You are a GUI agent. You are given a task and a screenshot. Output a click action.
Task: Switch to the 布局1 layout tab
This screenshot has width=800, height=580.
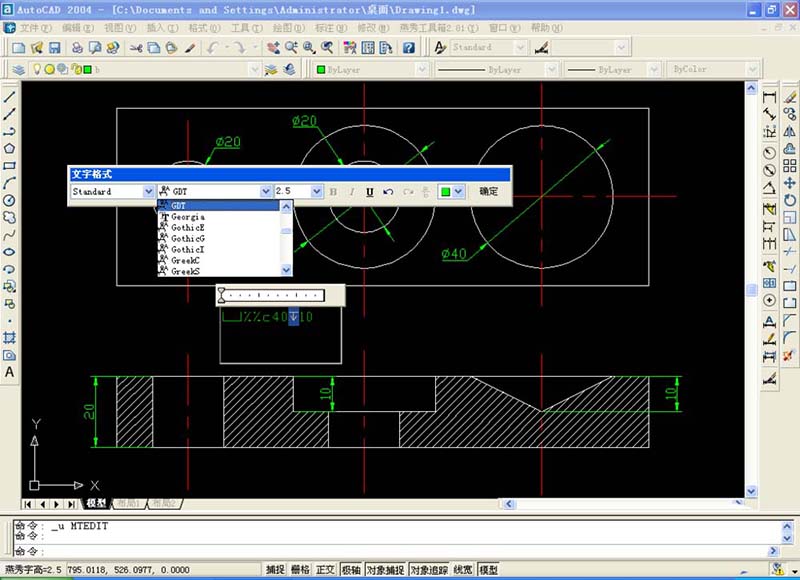(127, 504)
